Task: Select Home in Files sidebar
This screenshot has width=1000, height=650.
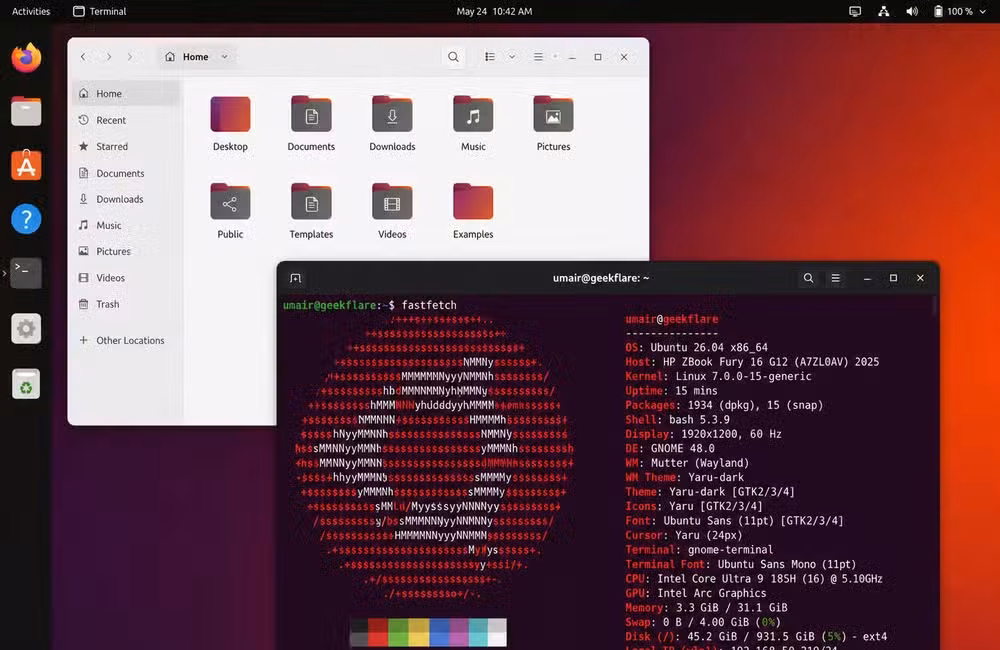Action: click(126, 94)
